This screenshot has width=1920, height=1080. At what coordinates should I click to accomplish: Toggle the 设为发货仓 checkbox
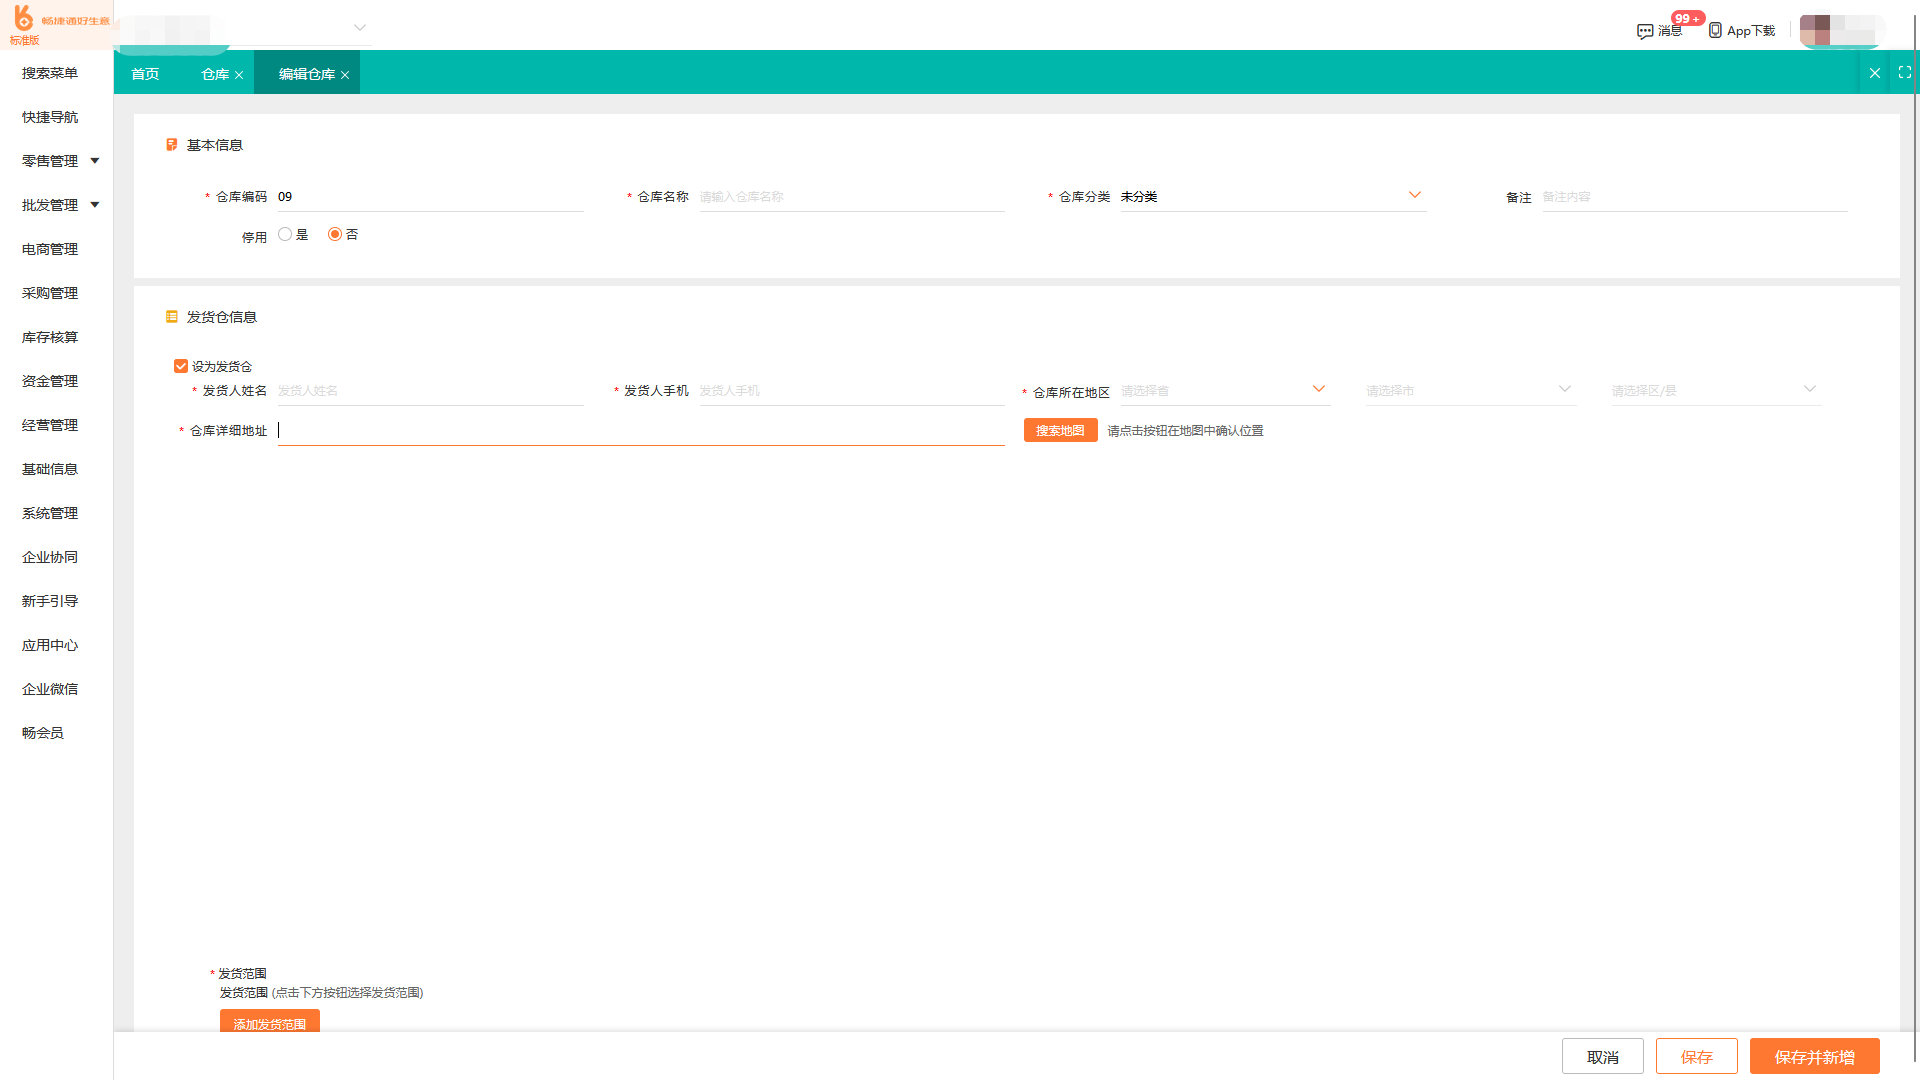[x=179, y=364]
